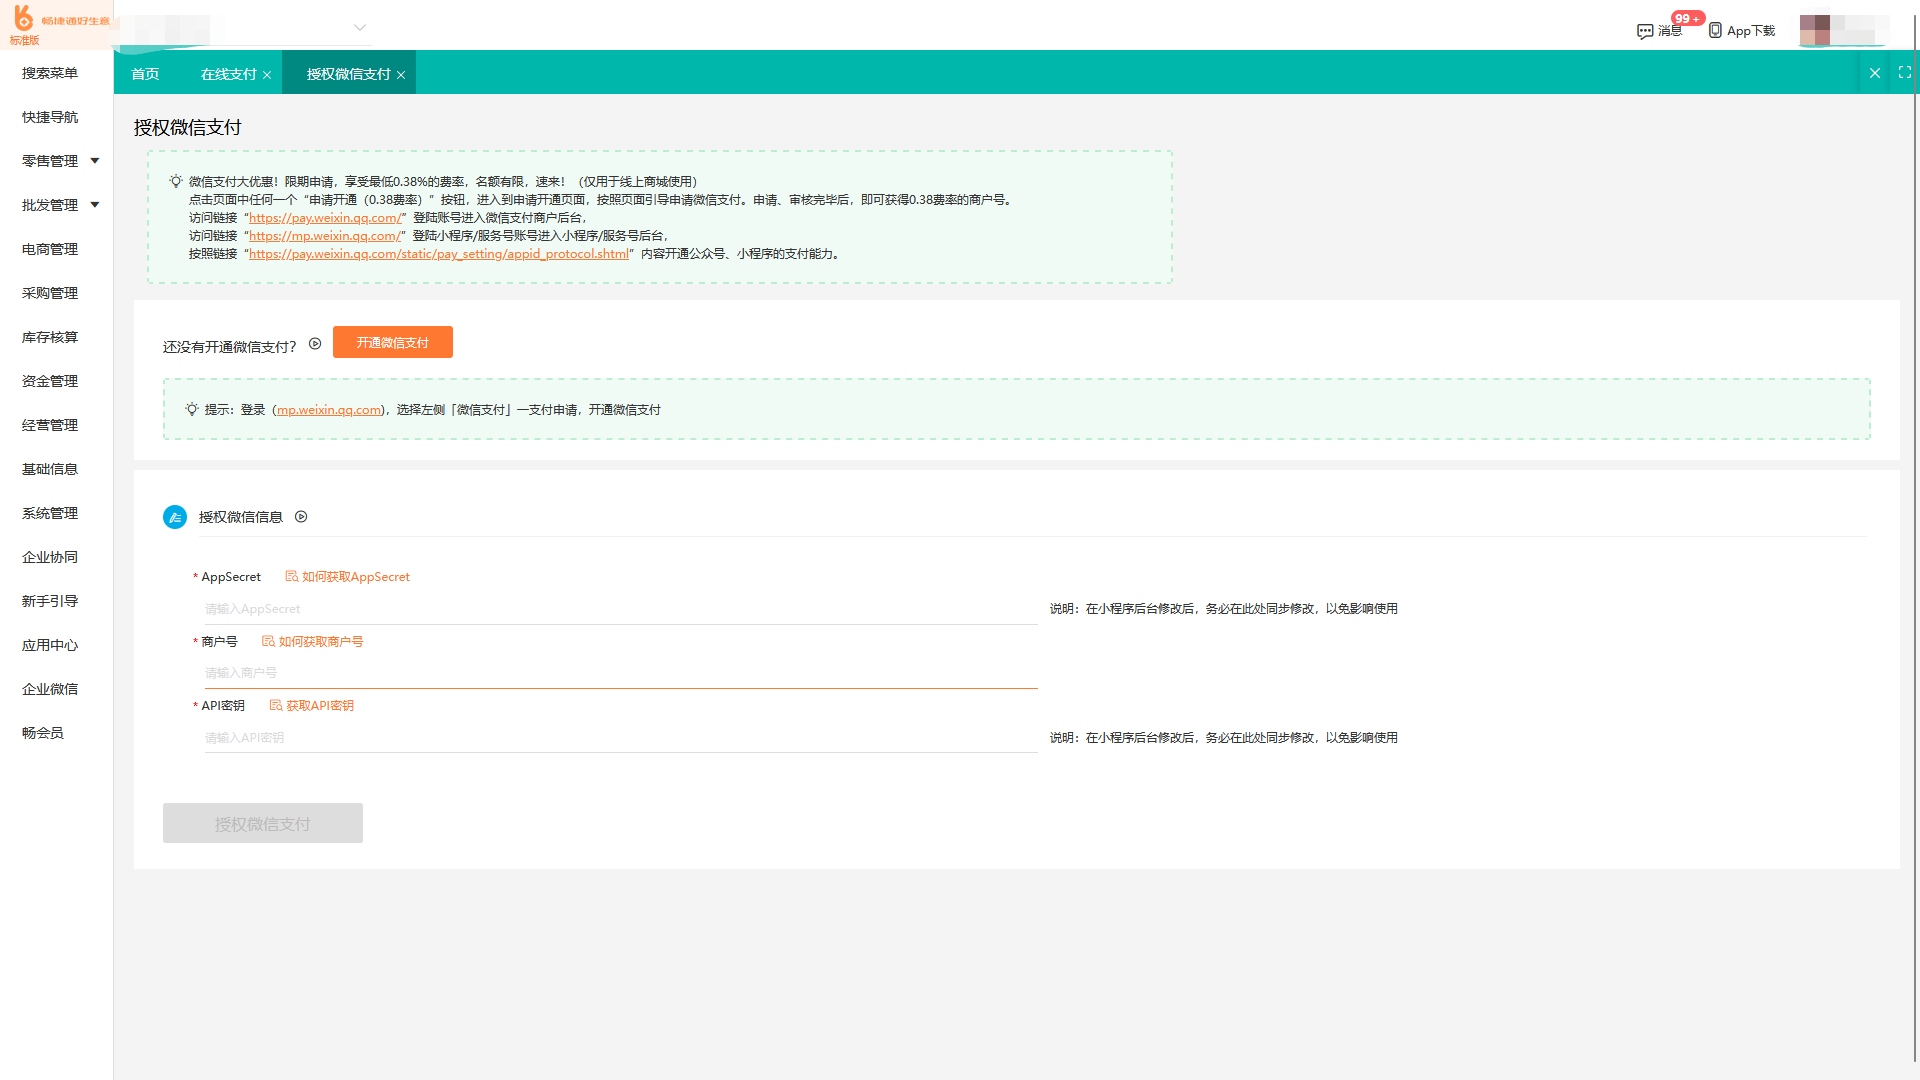Select the 授权微信支付 tab
The height and width of the screenshot is (1080, 1920).
point(348,74)
